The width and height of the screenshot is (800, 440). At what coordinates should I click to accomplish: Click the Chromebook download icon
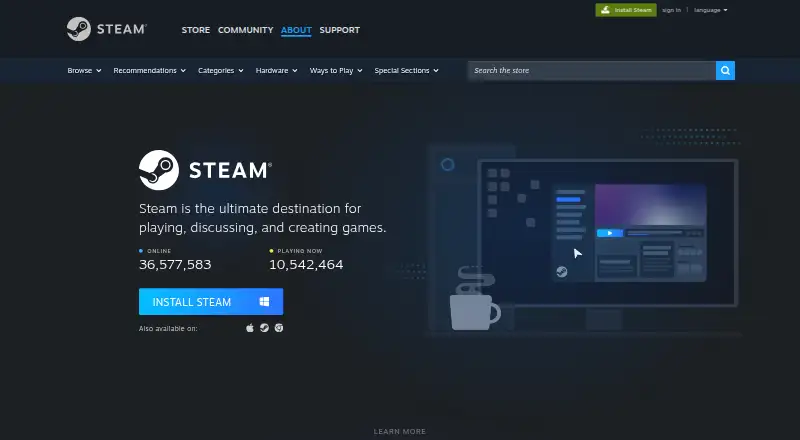click(x=279, y=328)
